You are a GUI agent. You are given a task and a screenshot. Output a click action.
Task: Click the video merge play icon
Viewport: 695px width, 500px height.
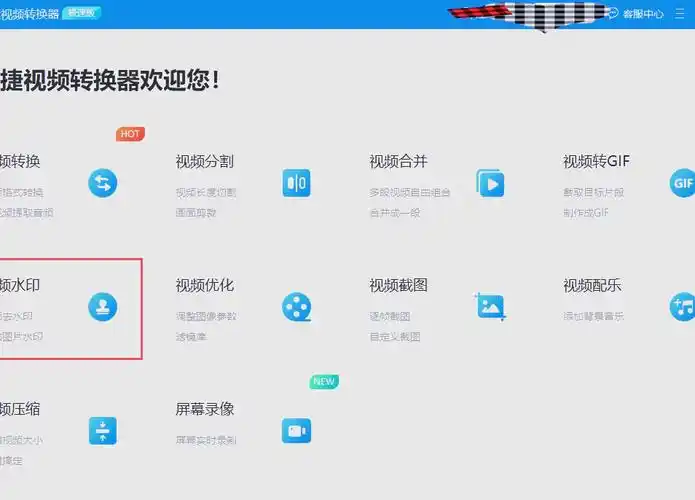pos(490,183)
